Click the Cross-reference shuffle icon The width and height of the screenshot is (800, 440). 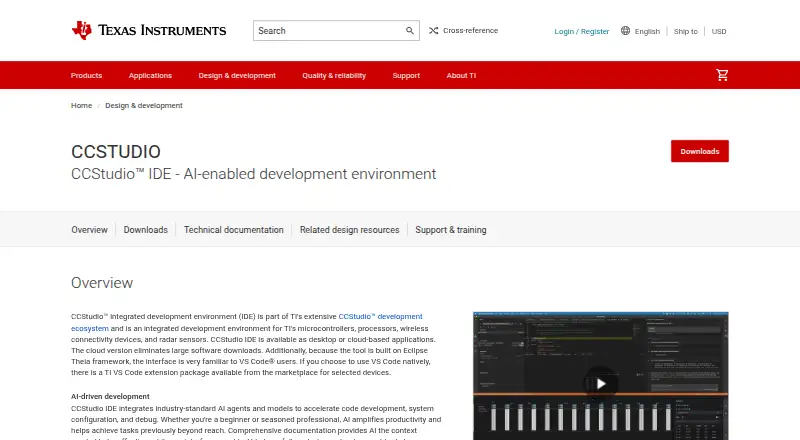click(x=434, y=31)
